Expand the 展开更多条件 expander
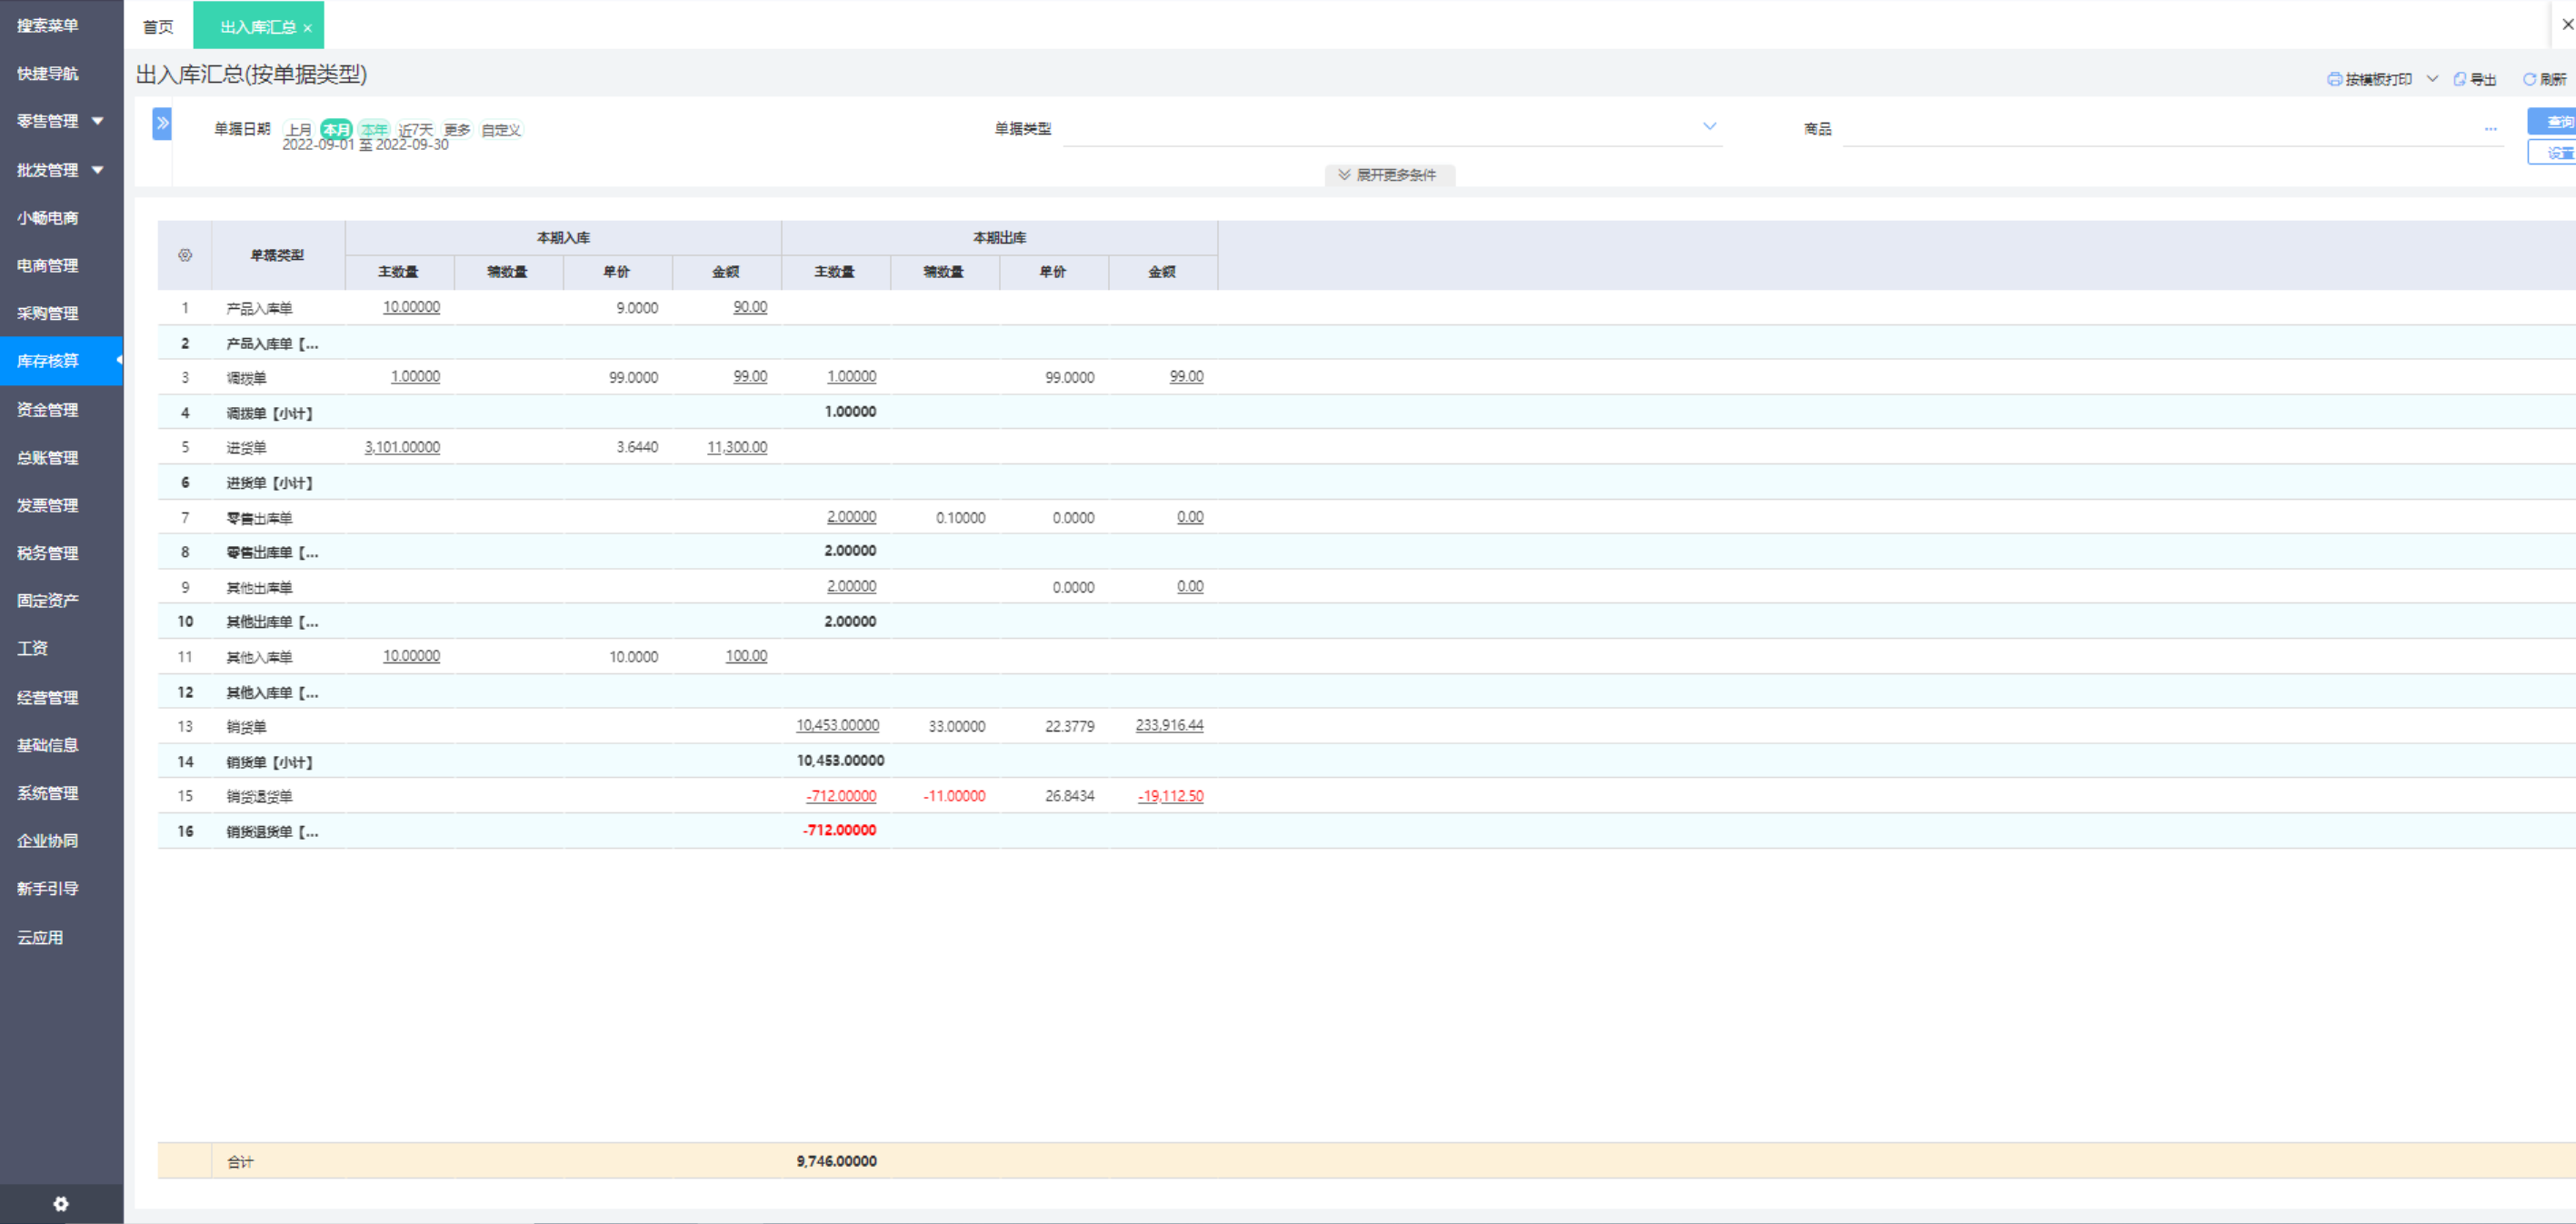The width and height of the screenshot is (2576, 1224). click(1388, 173)
